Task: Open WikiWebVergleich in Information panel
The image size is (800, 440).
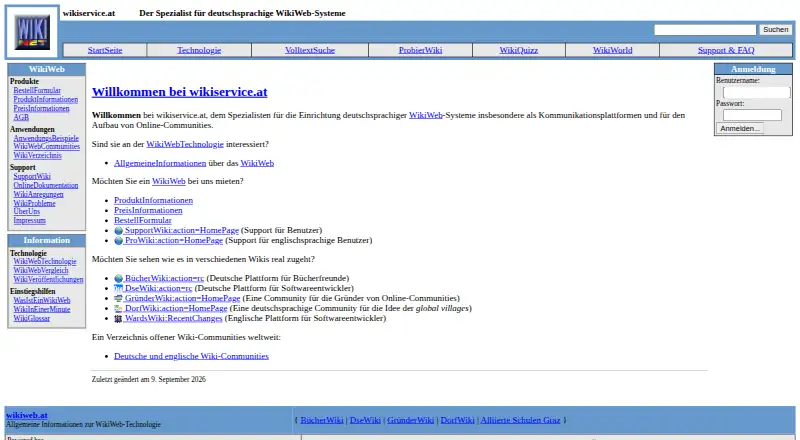Action: tap(40, 271)
